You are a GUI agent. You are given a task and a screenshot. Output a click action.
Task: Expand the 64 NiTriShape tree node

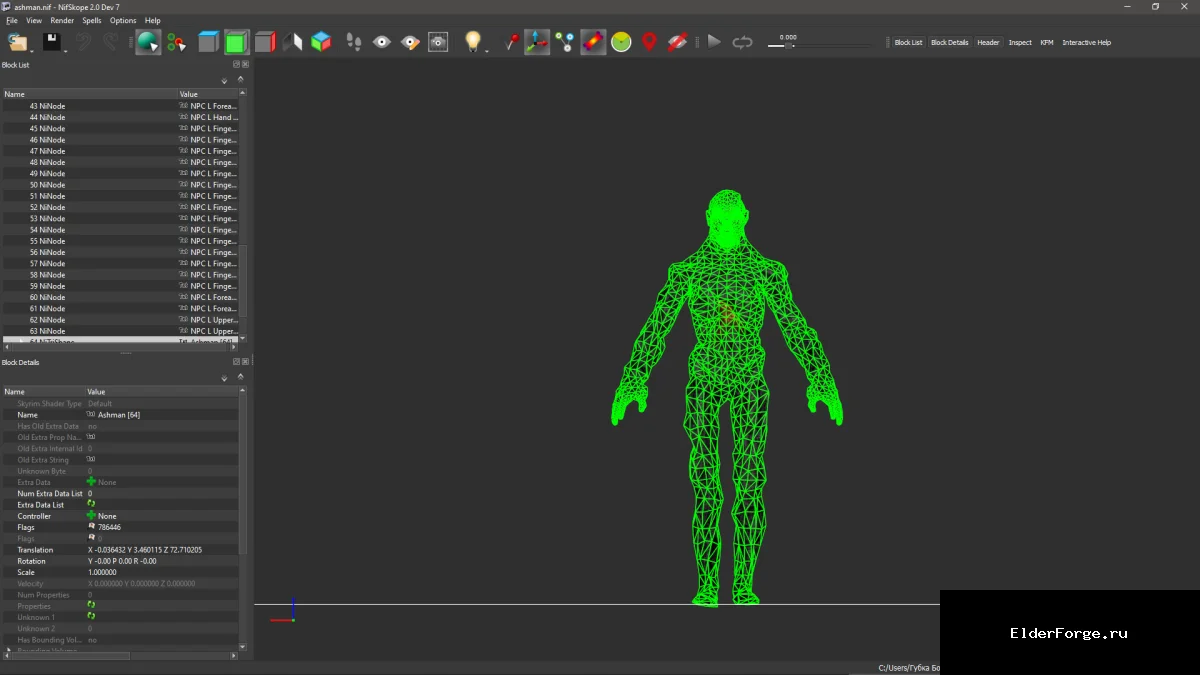pyautogui.click(x=21, y=342)
